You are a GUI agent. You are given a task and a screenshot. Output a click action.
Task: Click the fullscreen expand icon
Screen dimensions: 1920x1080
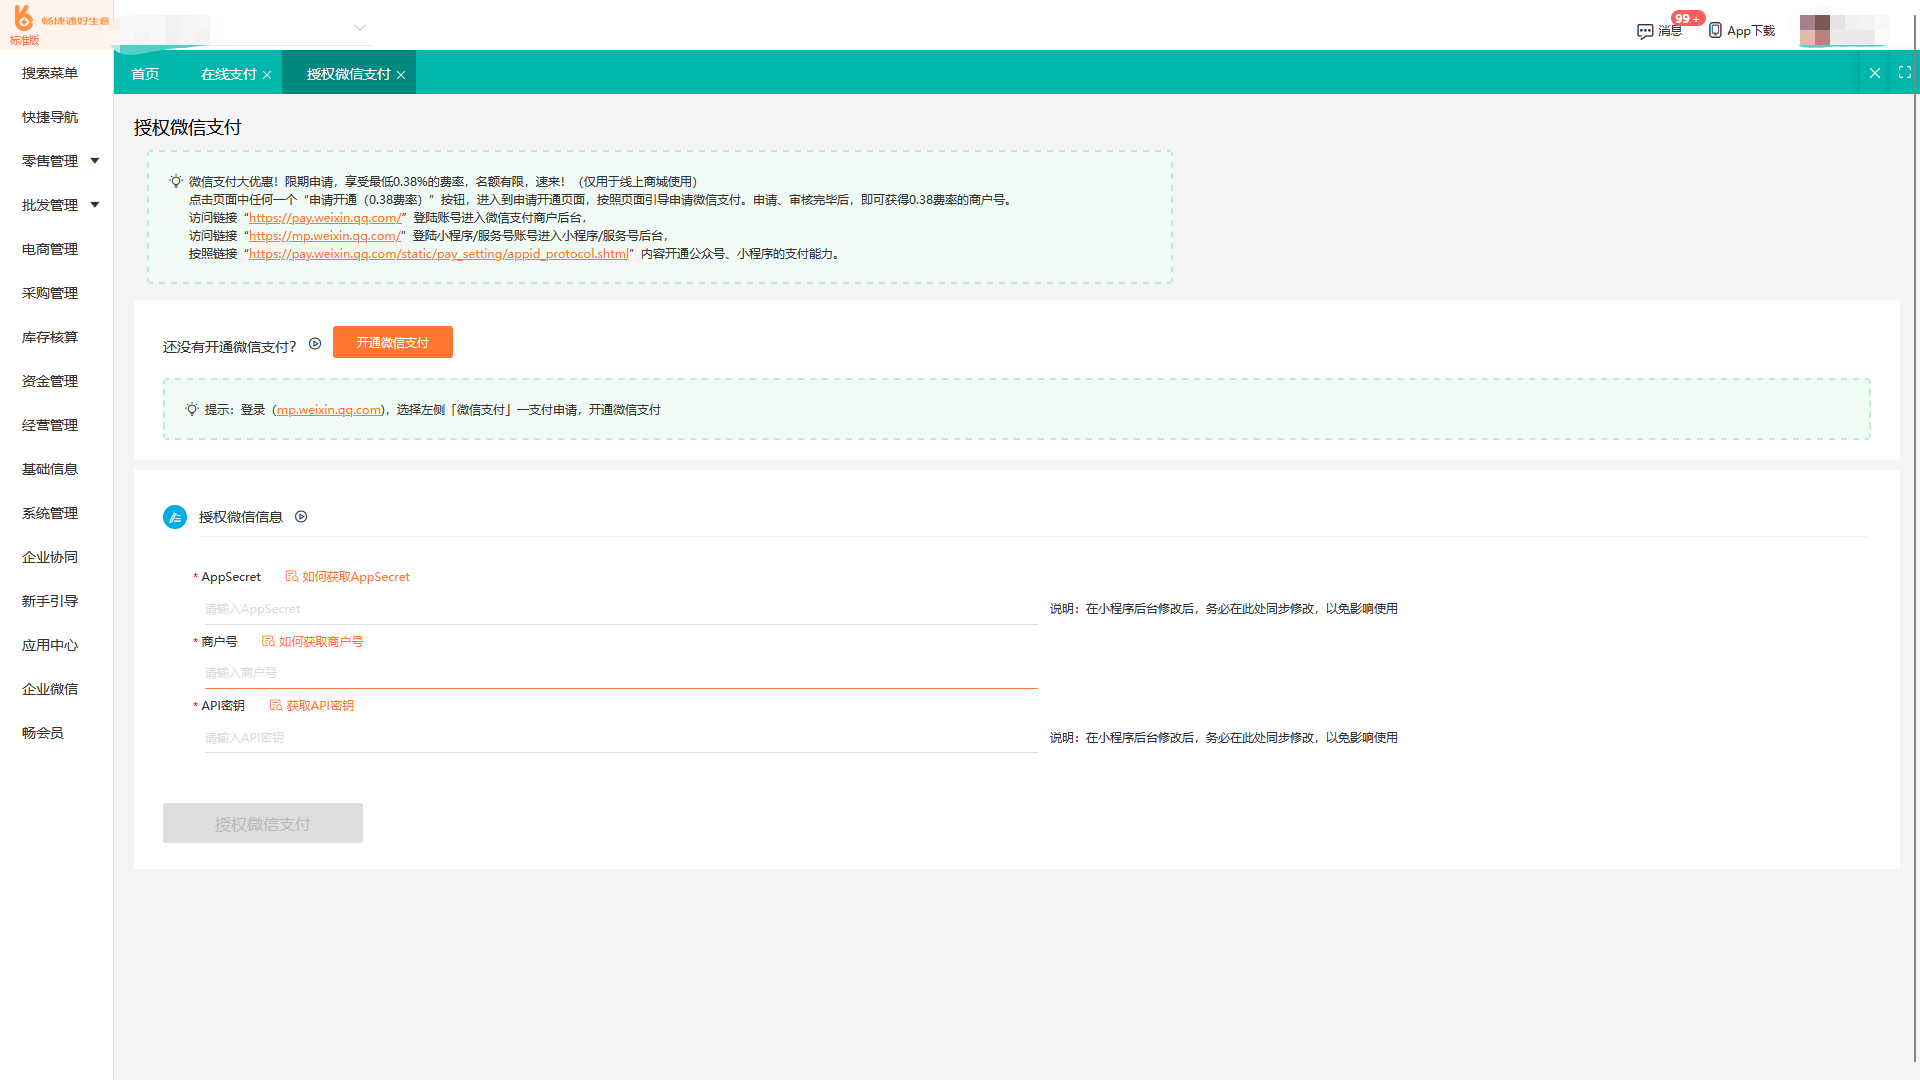(x=1904, y=73)
